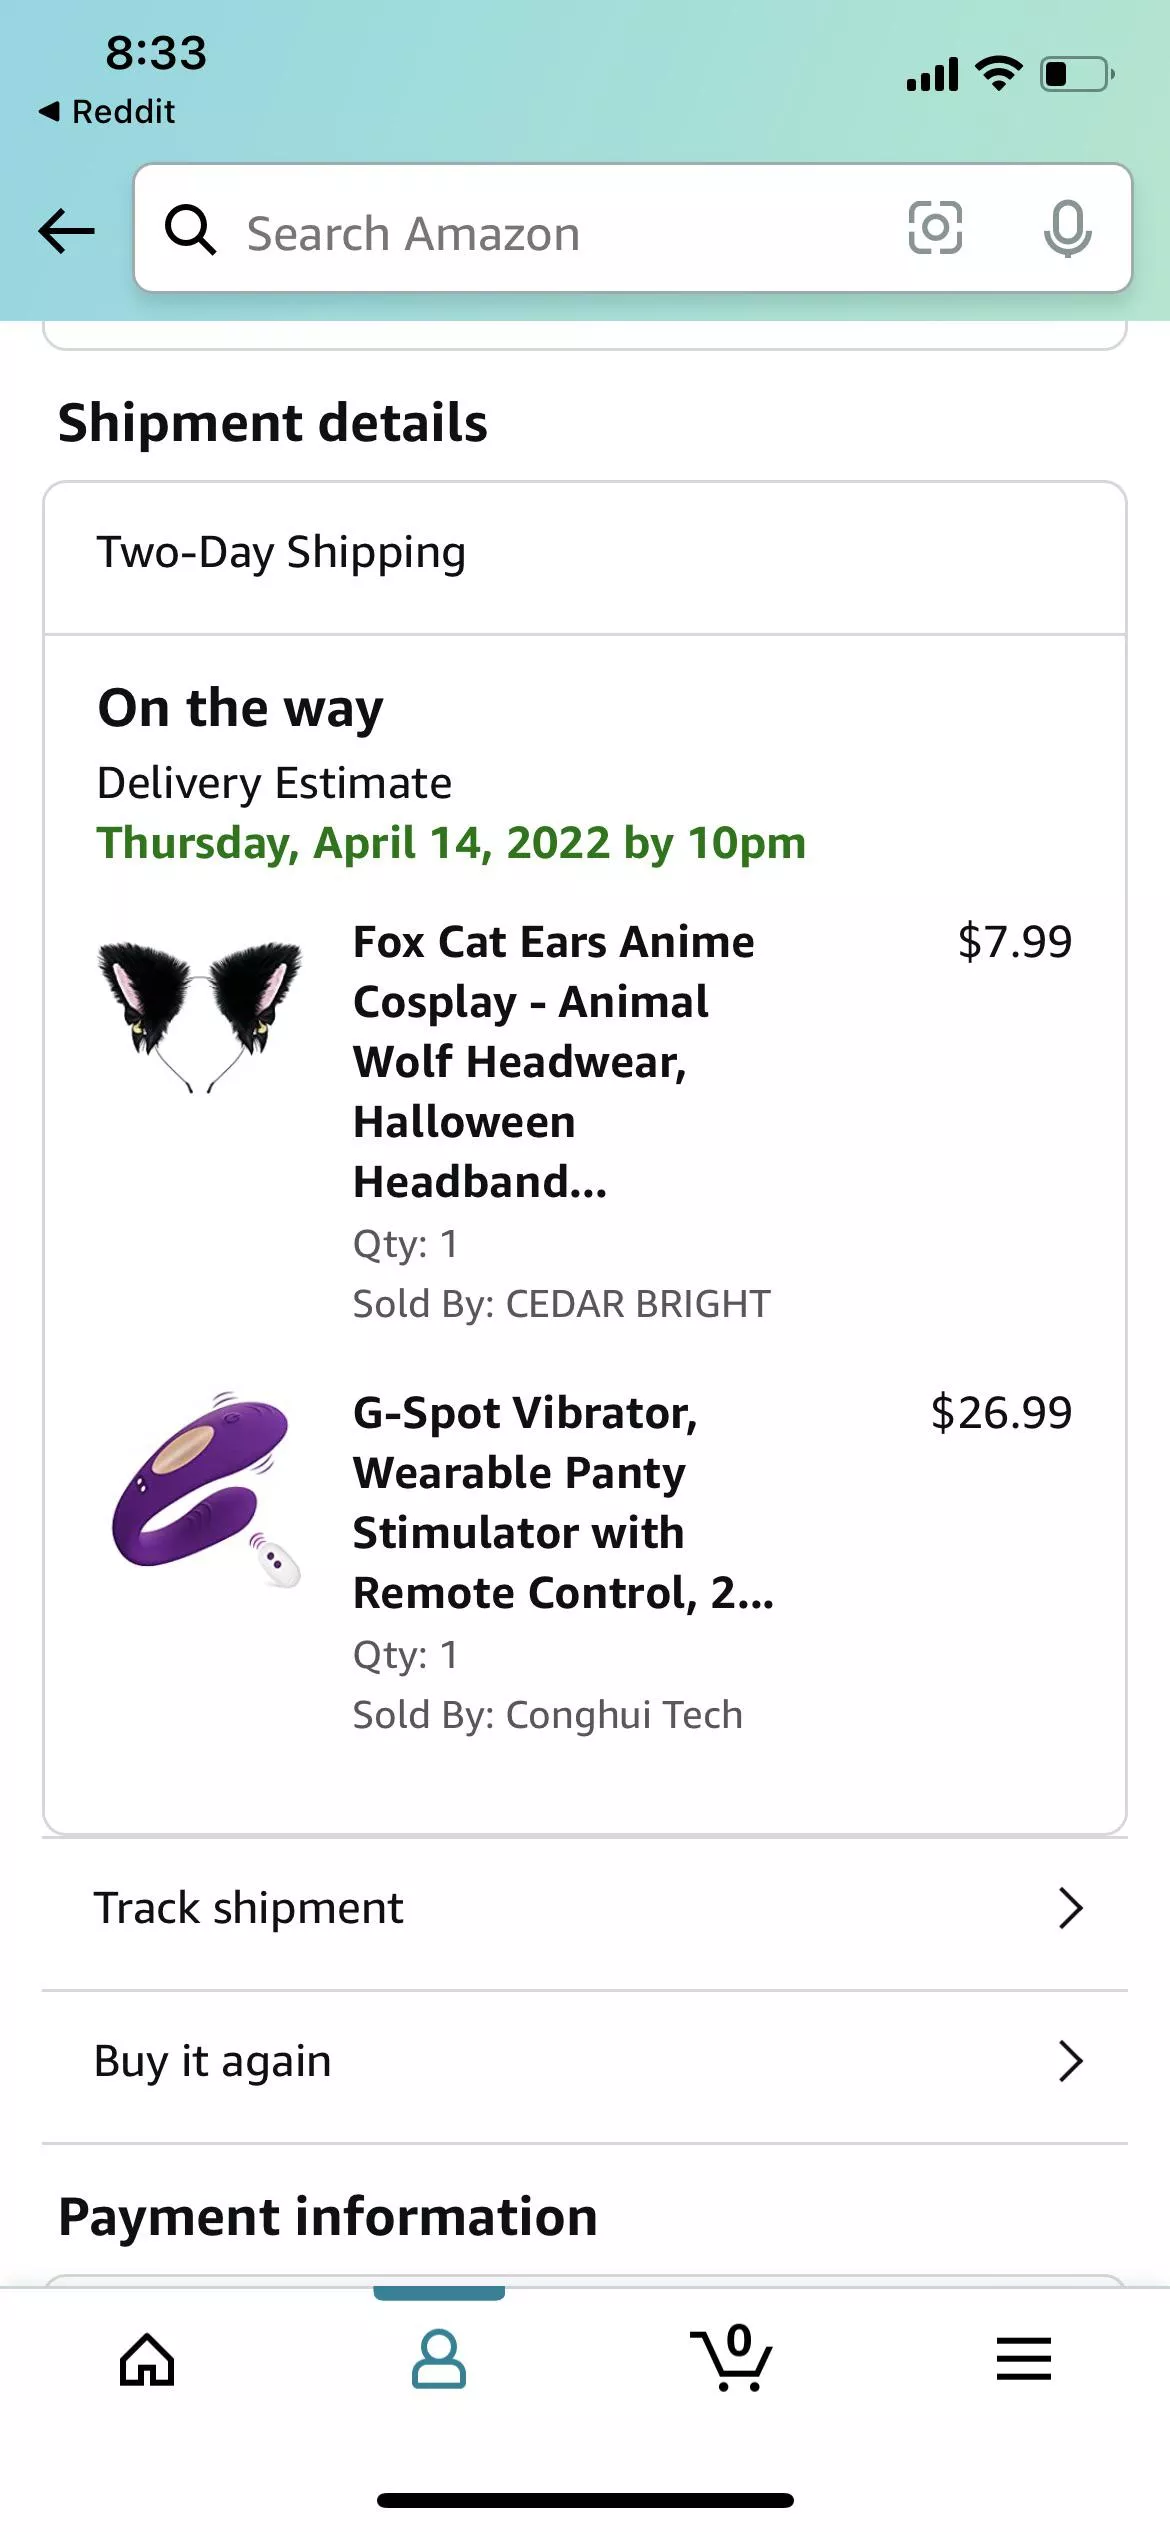Tap the back arrow beside search bar

click(x=66, y=231)
